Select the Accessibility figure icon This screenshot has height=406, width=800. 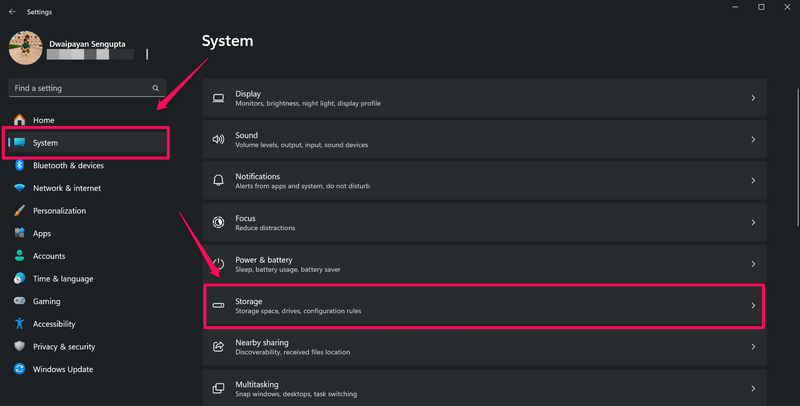[19, 323]
